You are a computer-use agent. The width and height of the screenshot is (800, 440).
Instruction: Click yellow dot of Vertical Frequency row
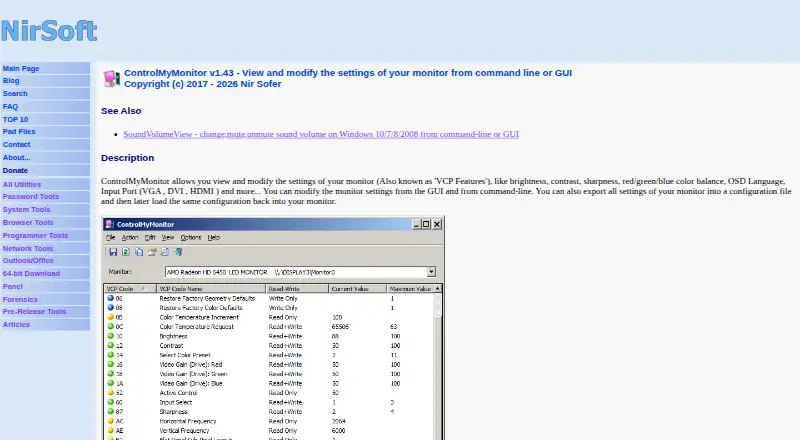tap(110, 430)
